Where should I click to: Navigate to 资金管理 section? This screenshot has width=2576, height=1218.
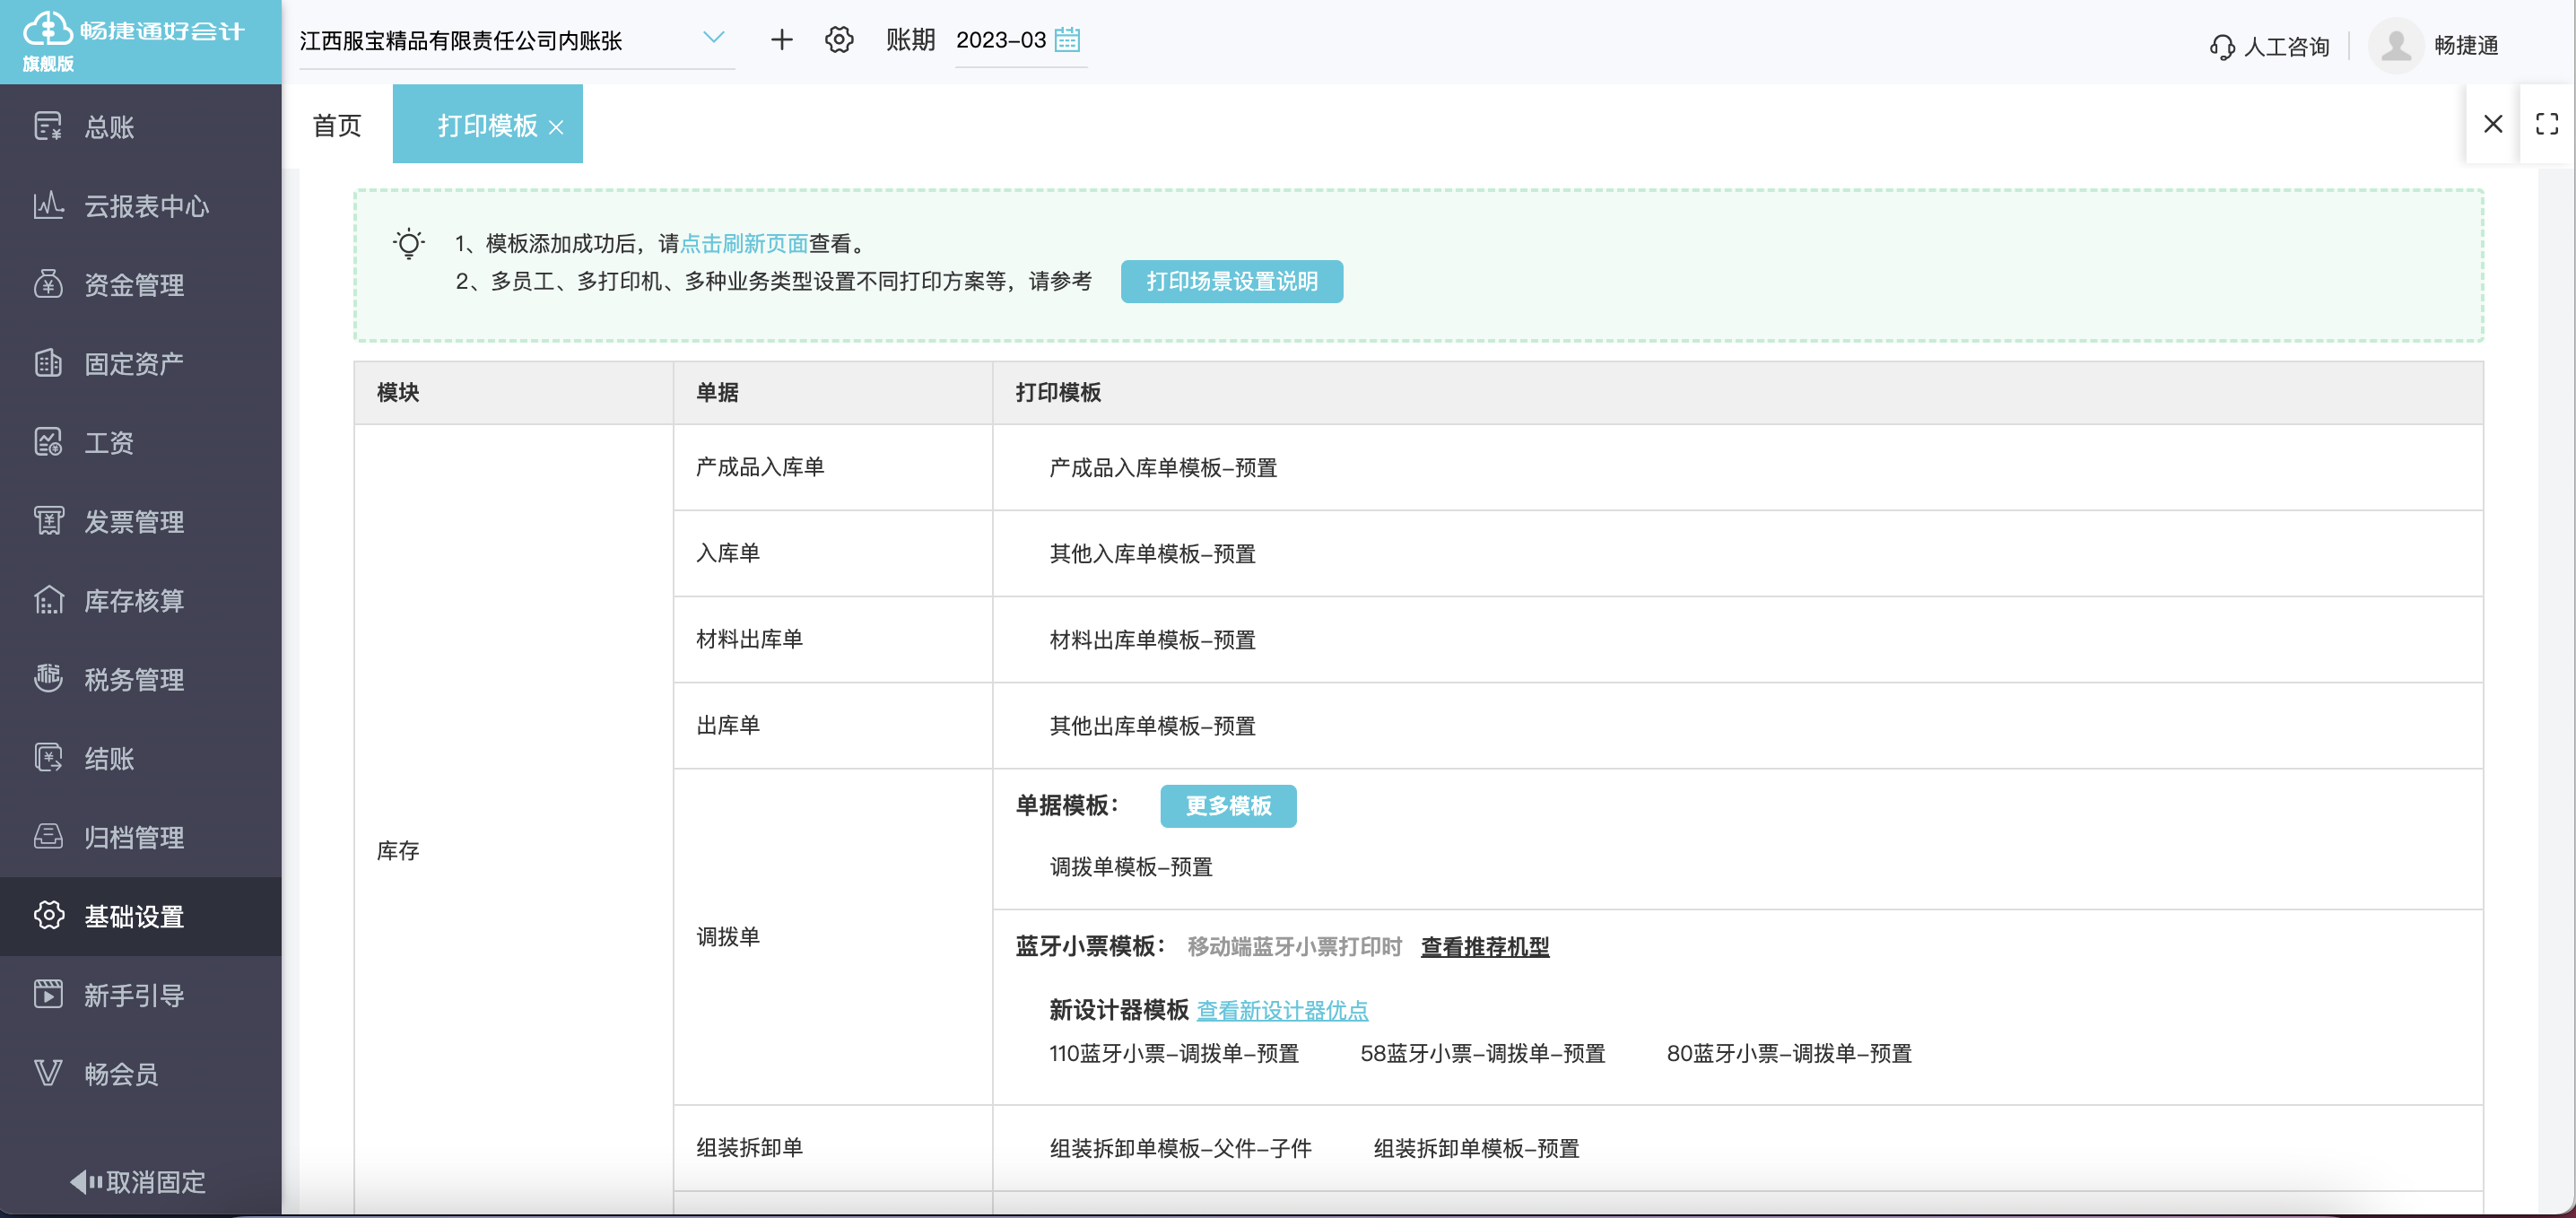click(x=135, y=284)
